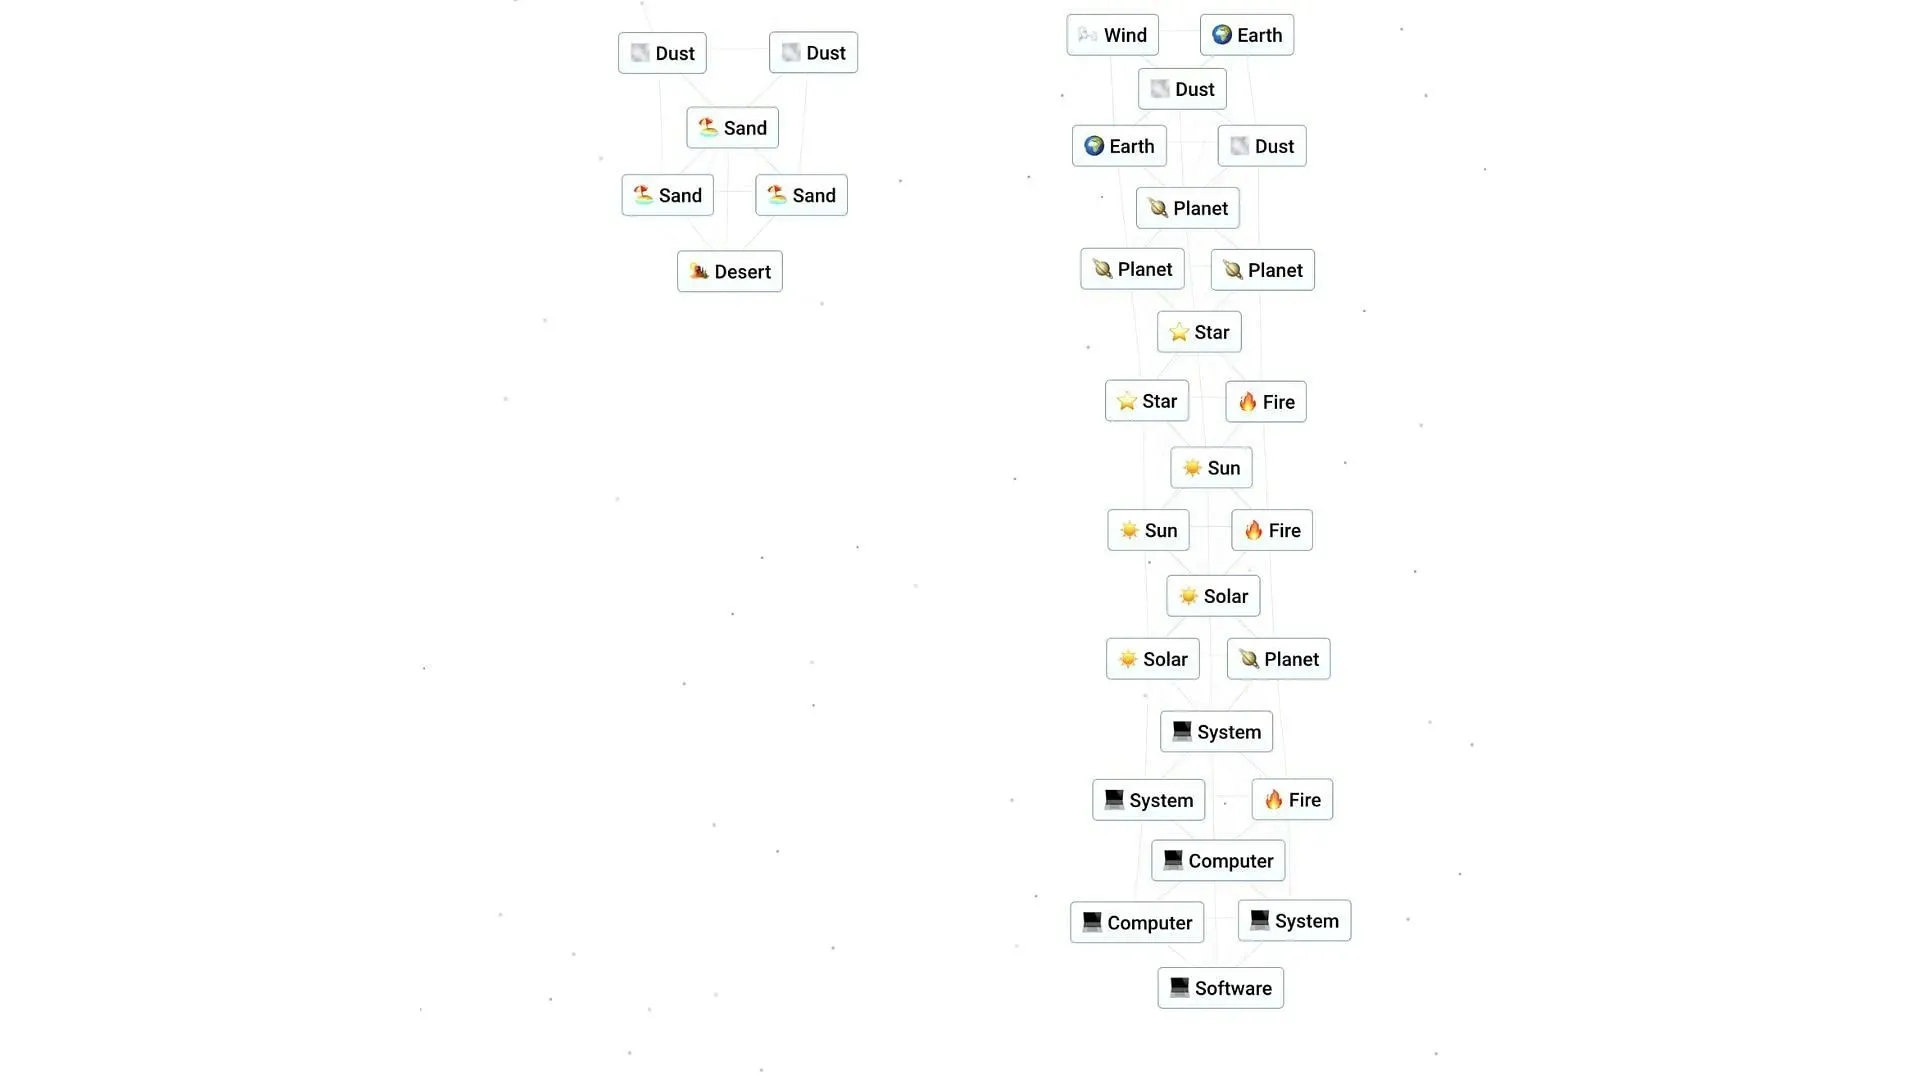Click the Software element icon
Screen dimensions: 1920x1080
[1178, 986]
